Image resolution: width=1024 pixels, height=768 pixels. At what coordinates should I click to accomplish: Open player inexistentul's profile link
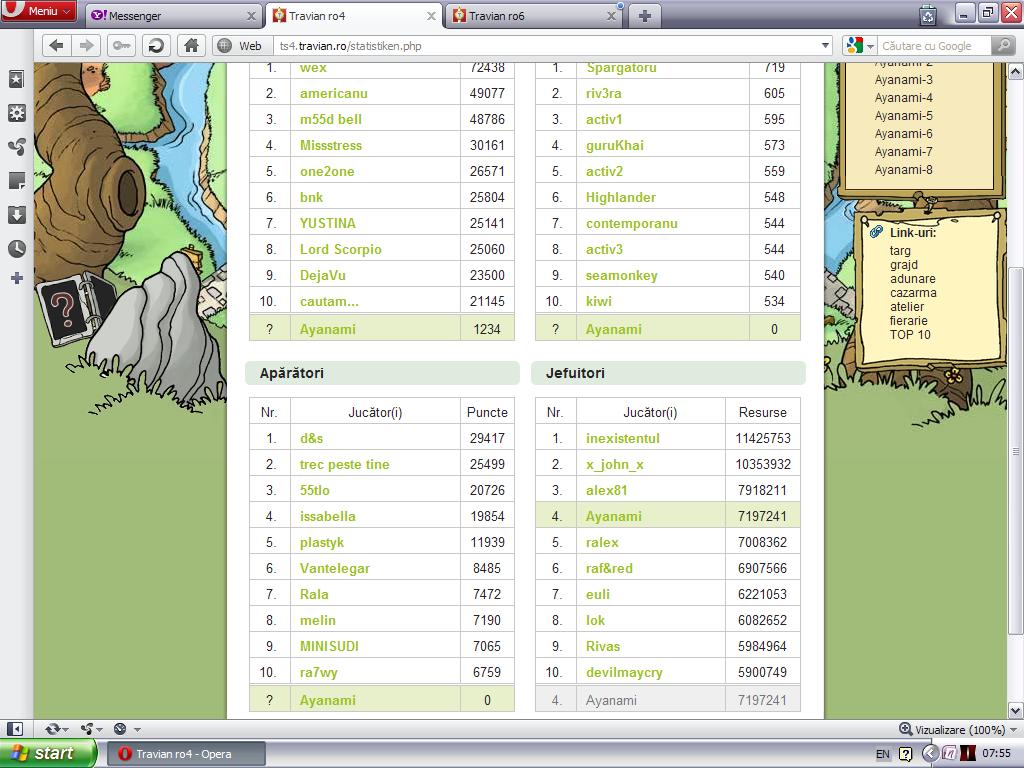pos(622,438)
